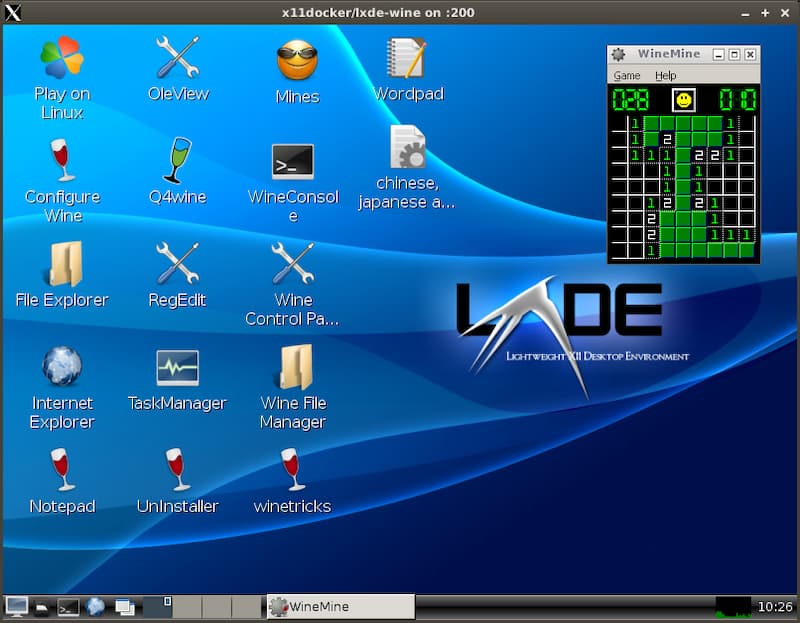Select the Configure Wine icon

[x=62, y=162]
